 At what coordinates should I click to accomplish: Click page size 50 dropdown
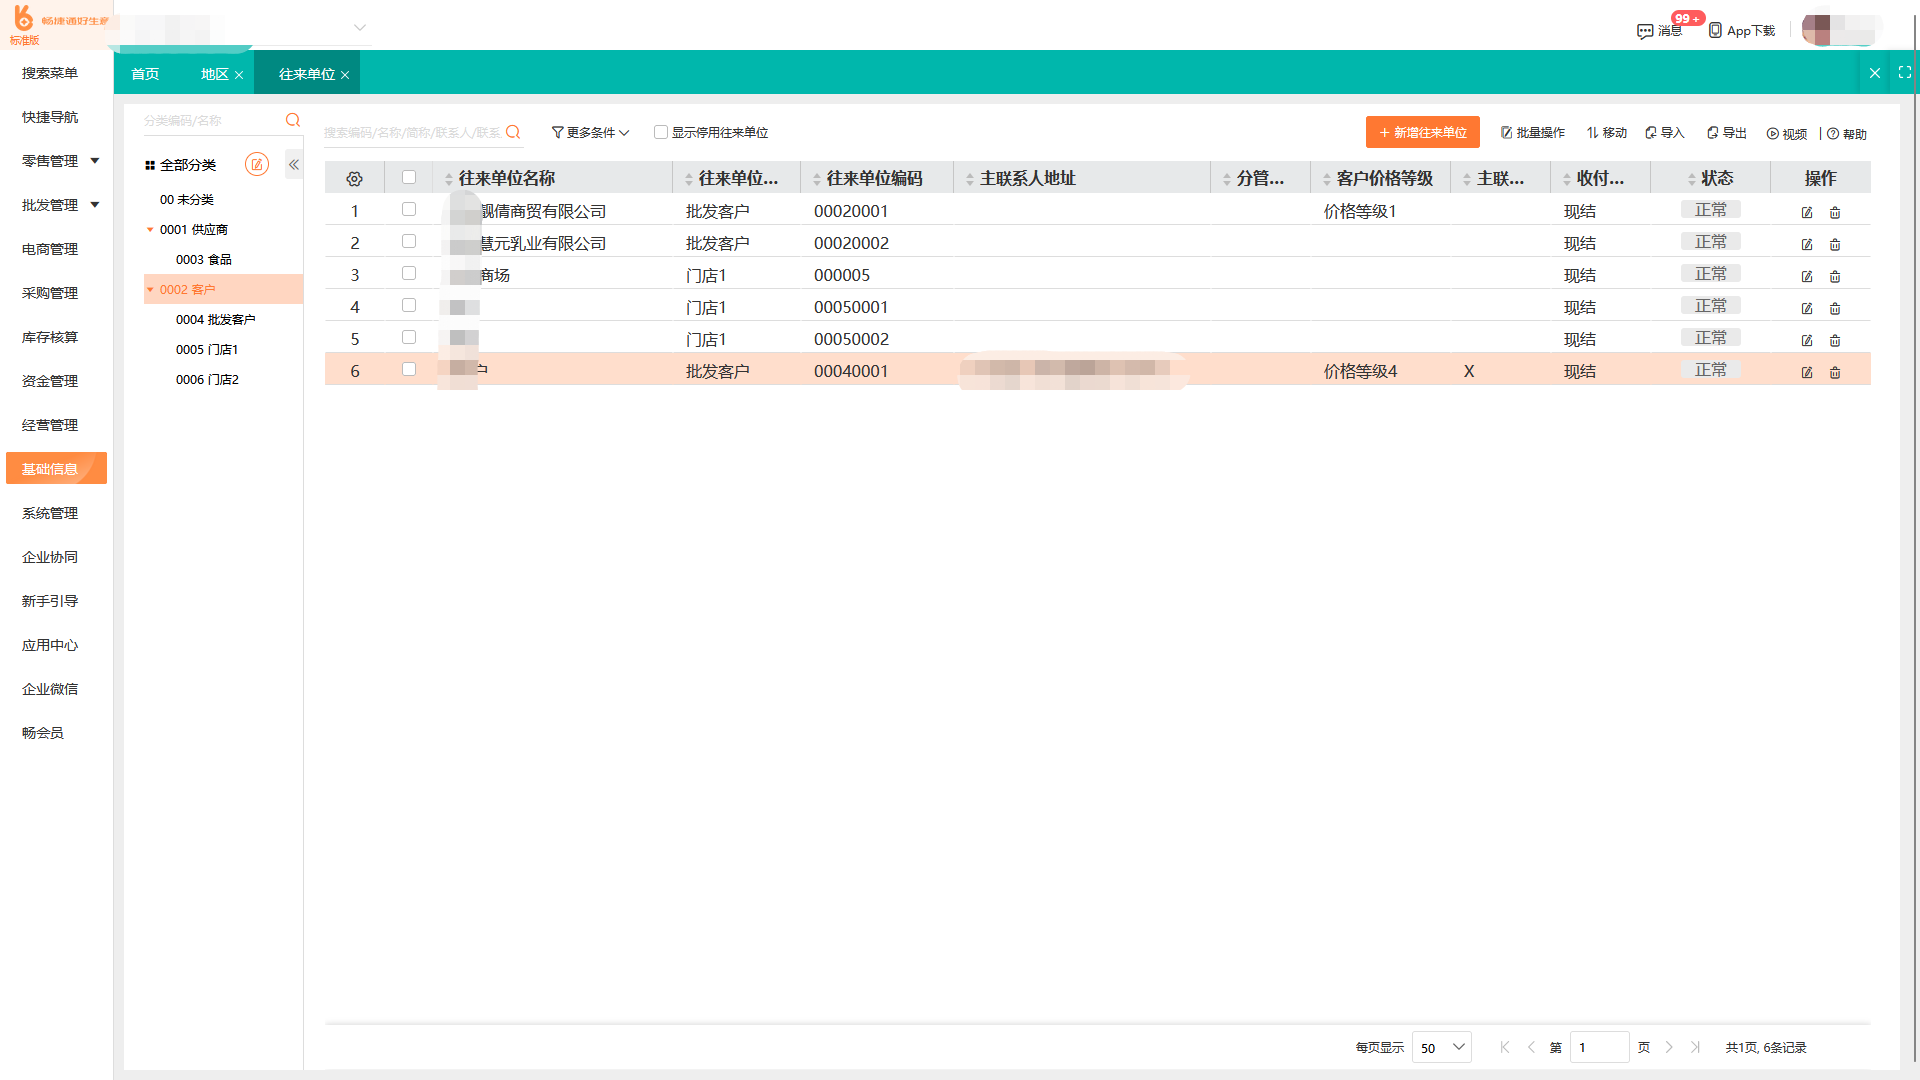pyautogui.click(x=1439, y=1047)
